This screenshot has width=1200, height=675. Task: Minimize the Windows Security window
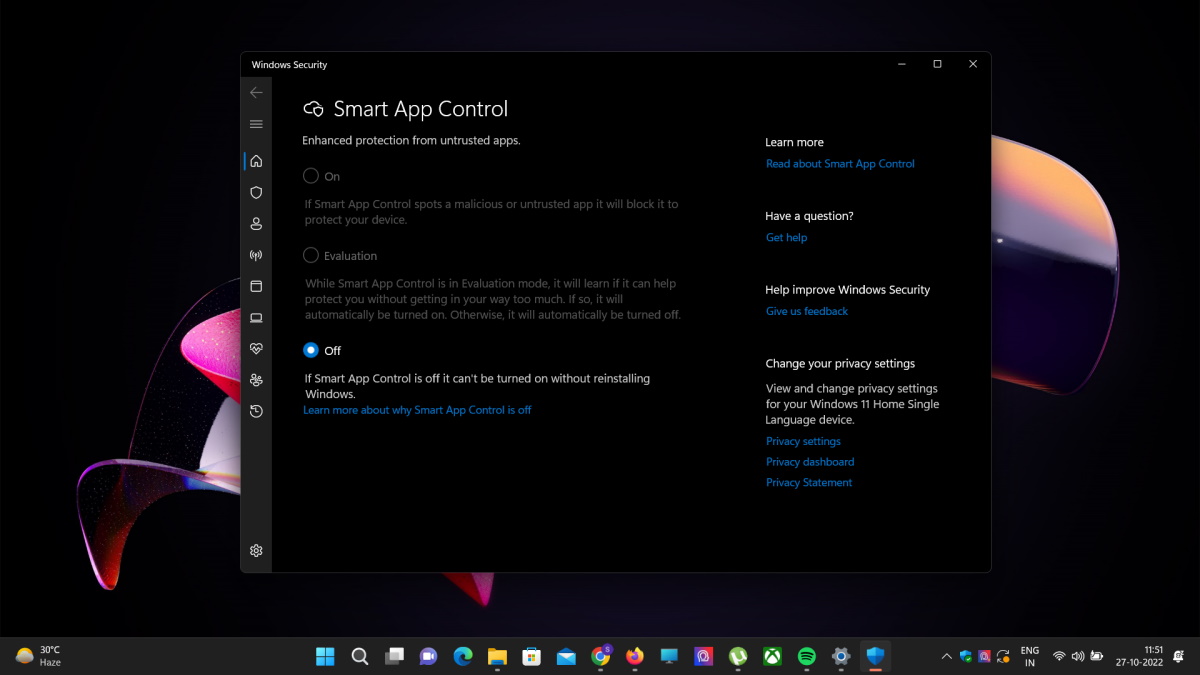902,64
